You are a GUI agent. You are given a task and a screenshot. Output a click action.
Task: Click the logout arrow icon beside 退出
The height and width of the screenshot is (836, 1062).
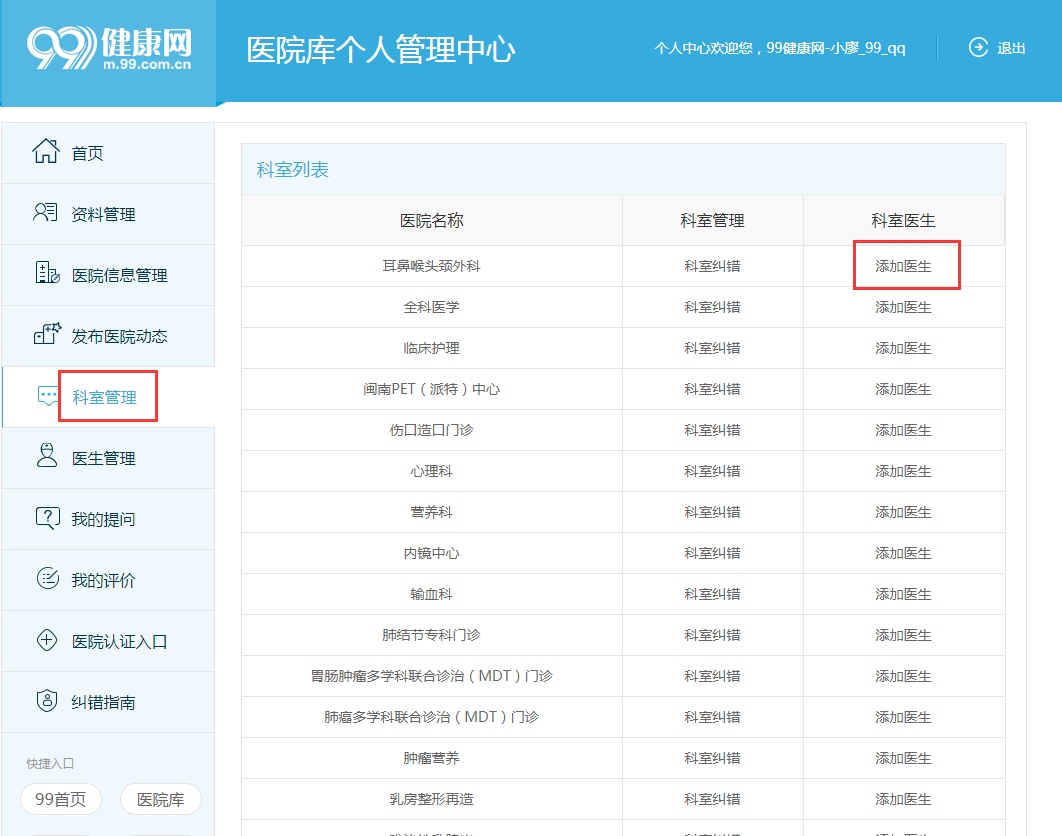tap(978, 47)
